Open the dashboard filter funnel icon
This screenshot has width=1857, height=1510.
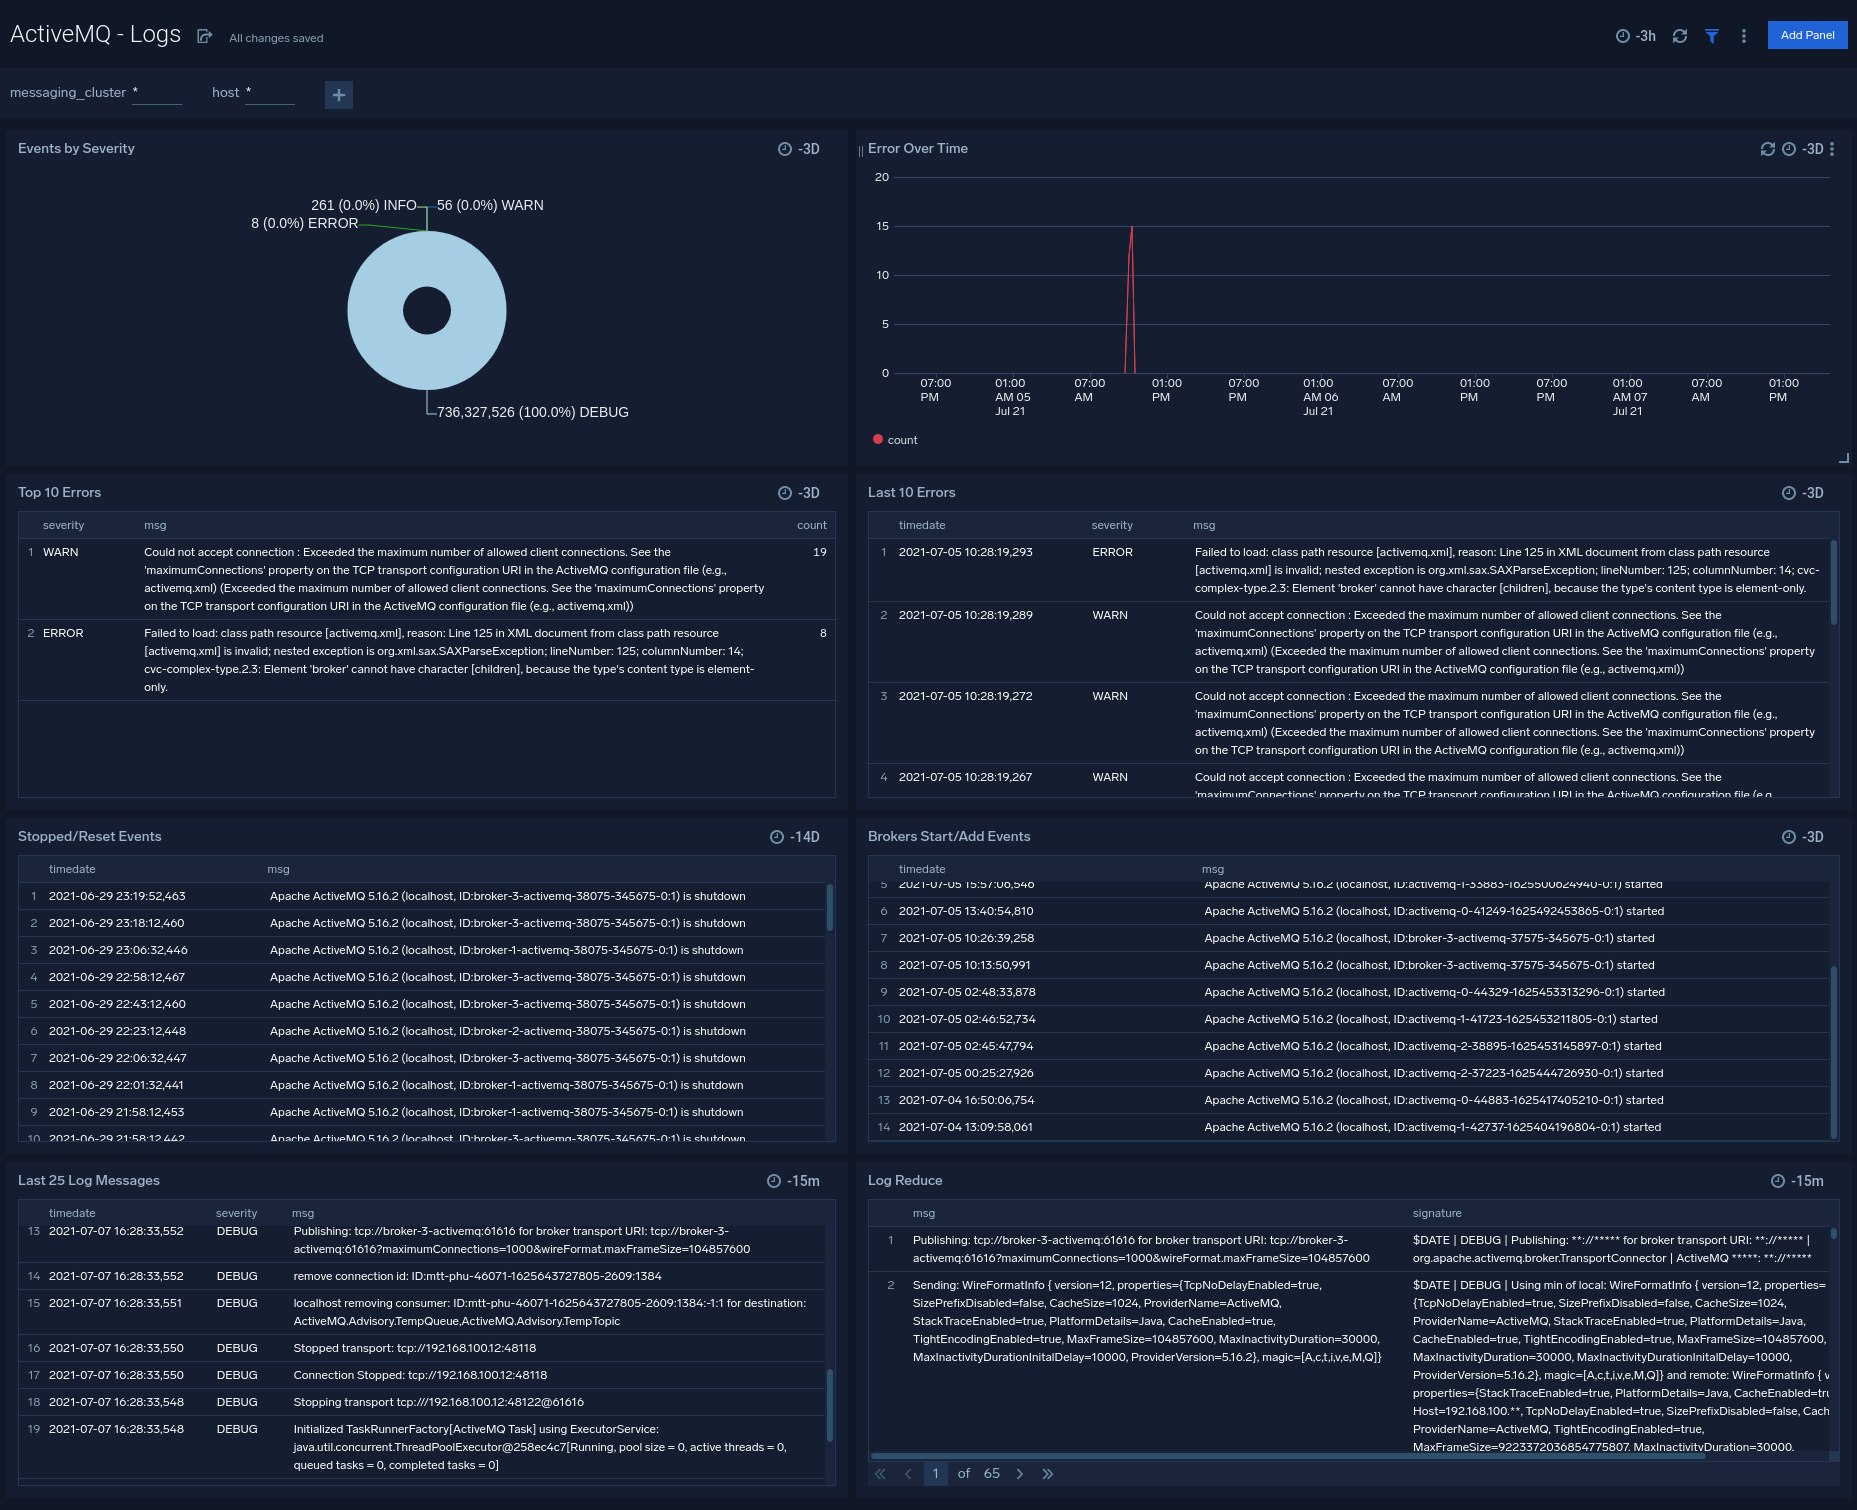point(1712,35)
